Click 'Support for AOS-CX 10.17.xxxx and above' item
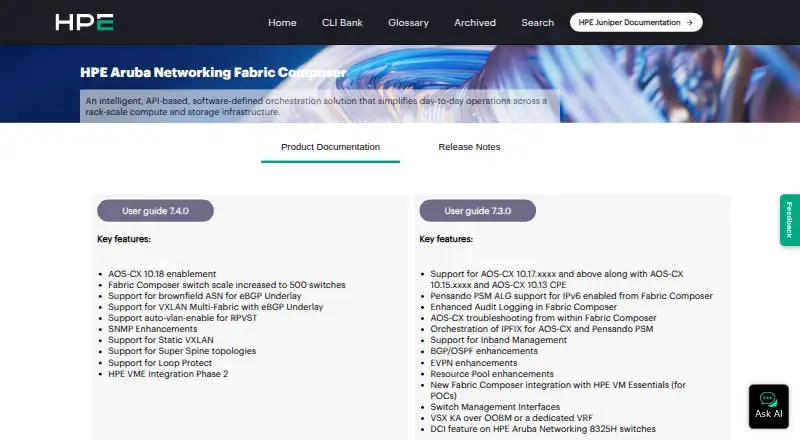 tap(557, 280)
